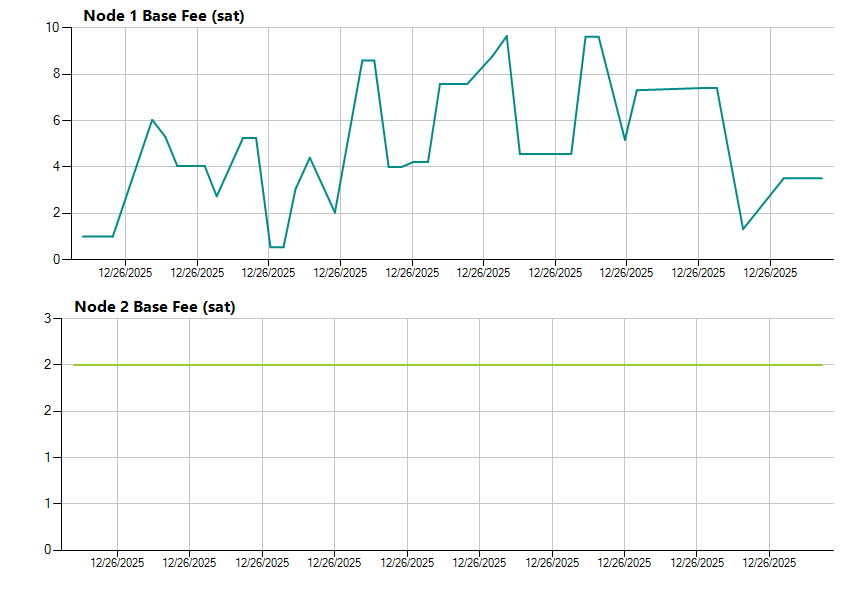860x600 pixels.
Task: Click last date label on Node 1 x-axis
Action: click(770, 272)
